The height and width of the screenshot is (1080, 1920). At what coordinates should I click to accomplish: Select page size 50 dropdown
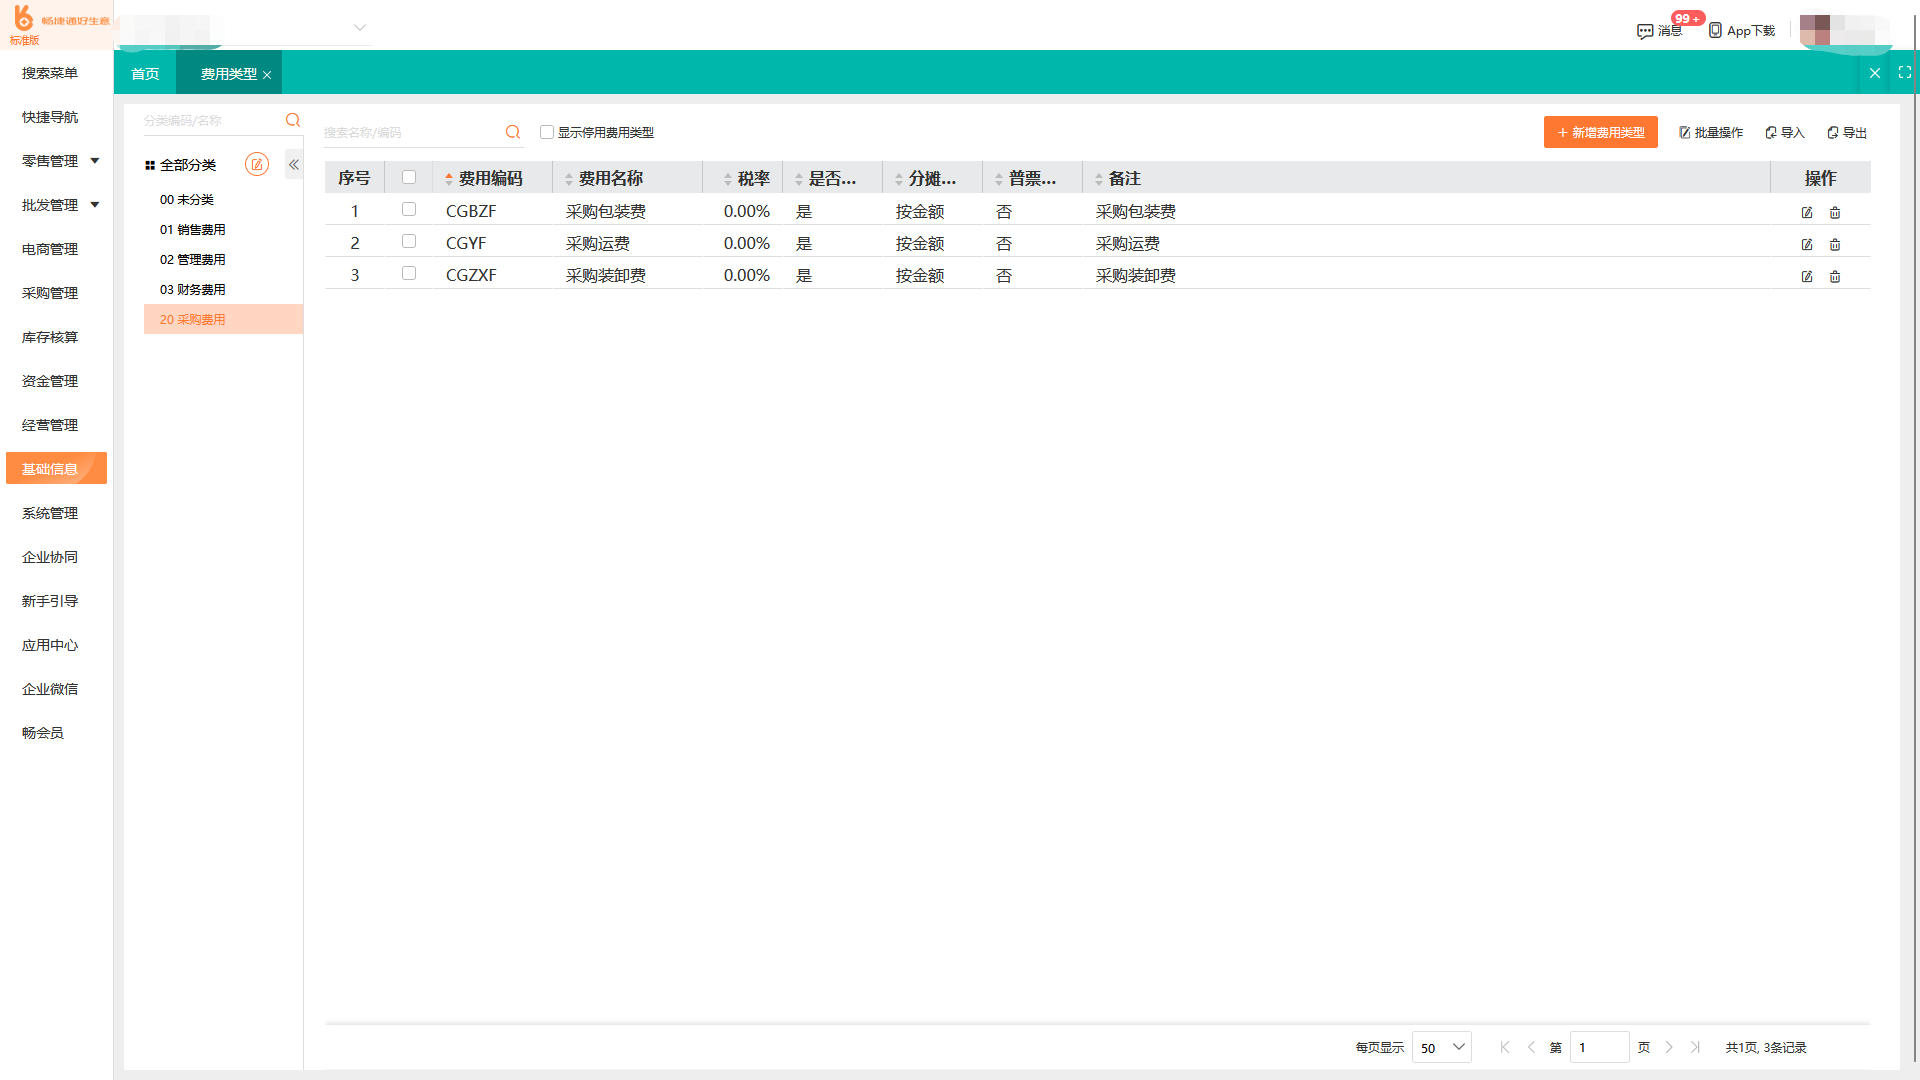pos(1440,1047)
